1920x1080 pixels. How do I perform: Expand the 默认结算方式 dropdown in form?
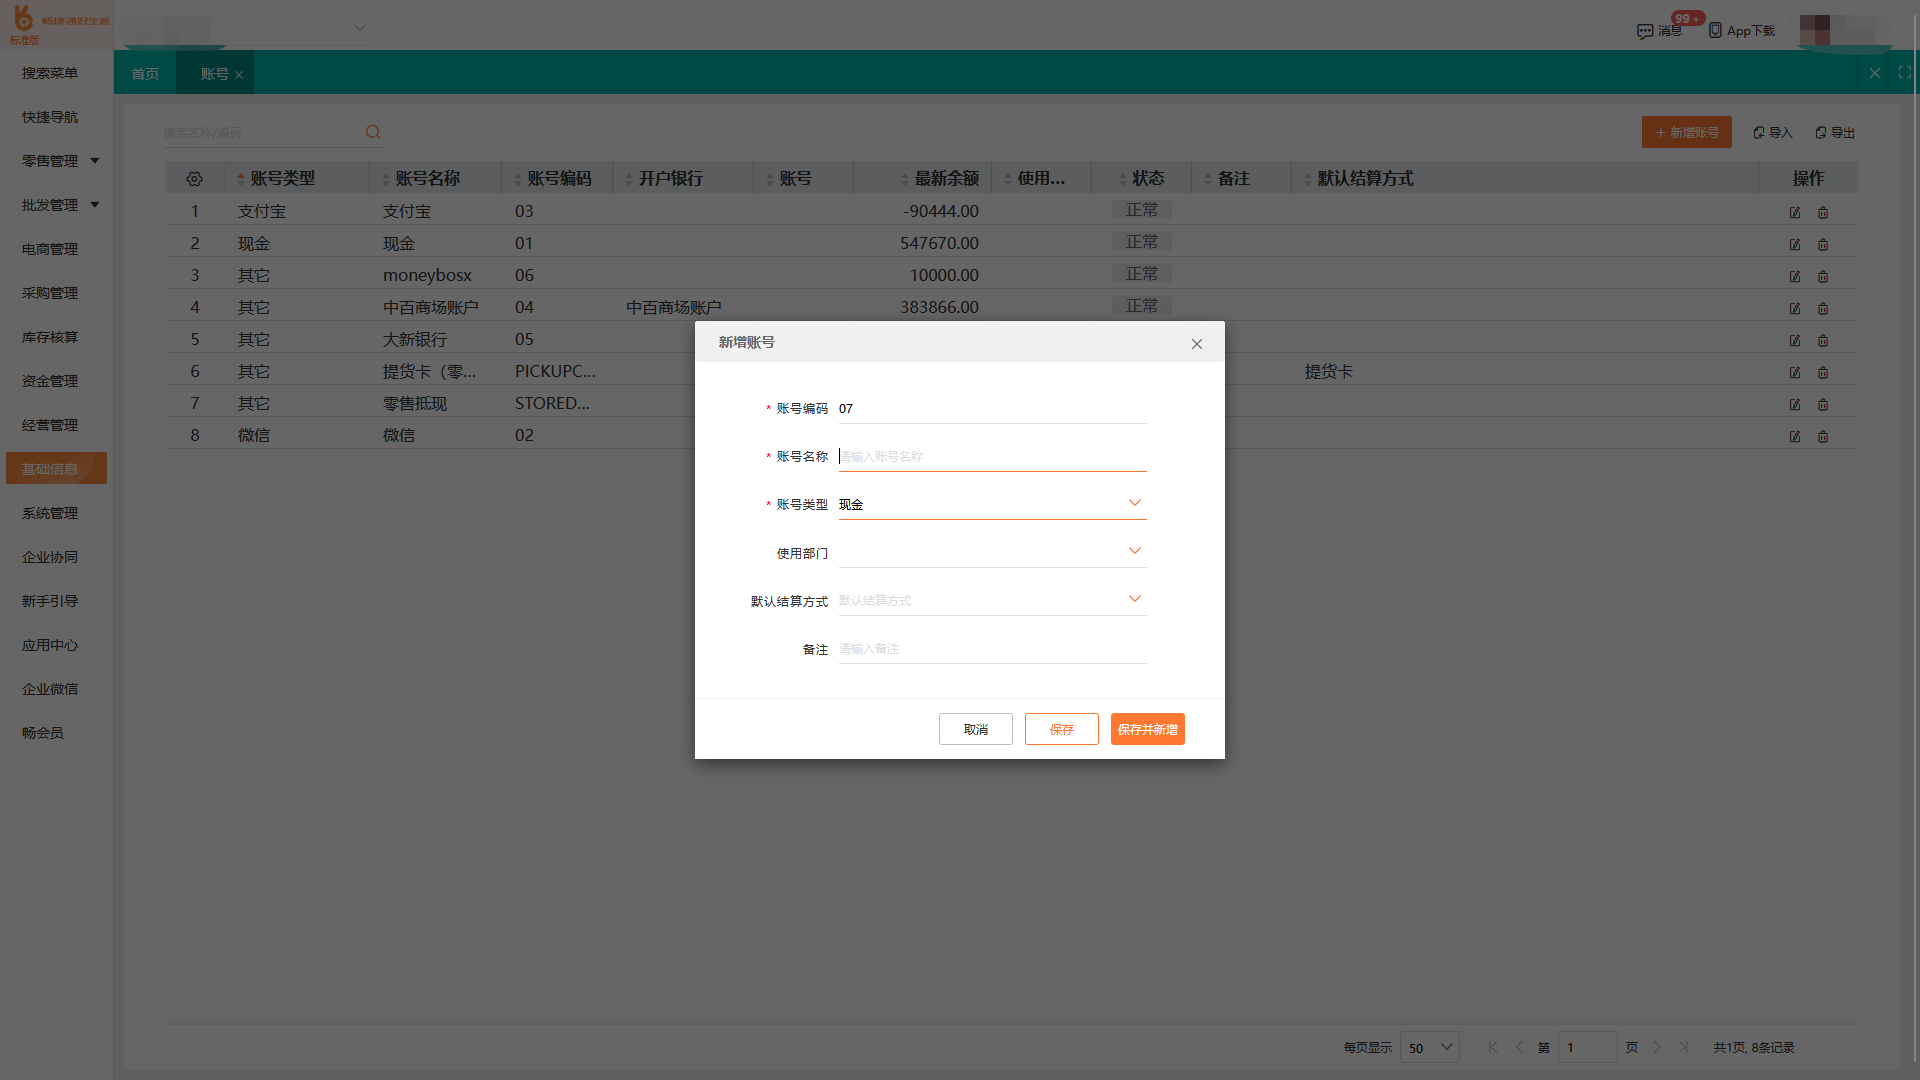coord(1134,600)
